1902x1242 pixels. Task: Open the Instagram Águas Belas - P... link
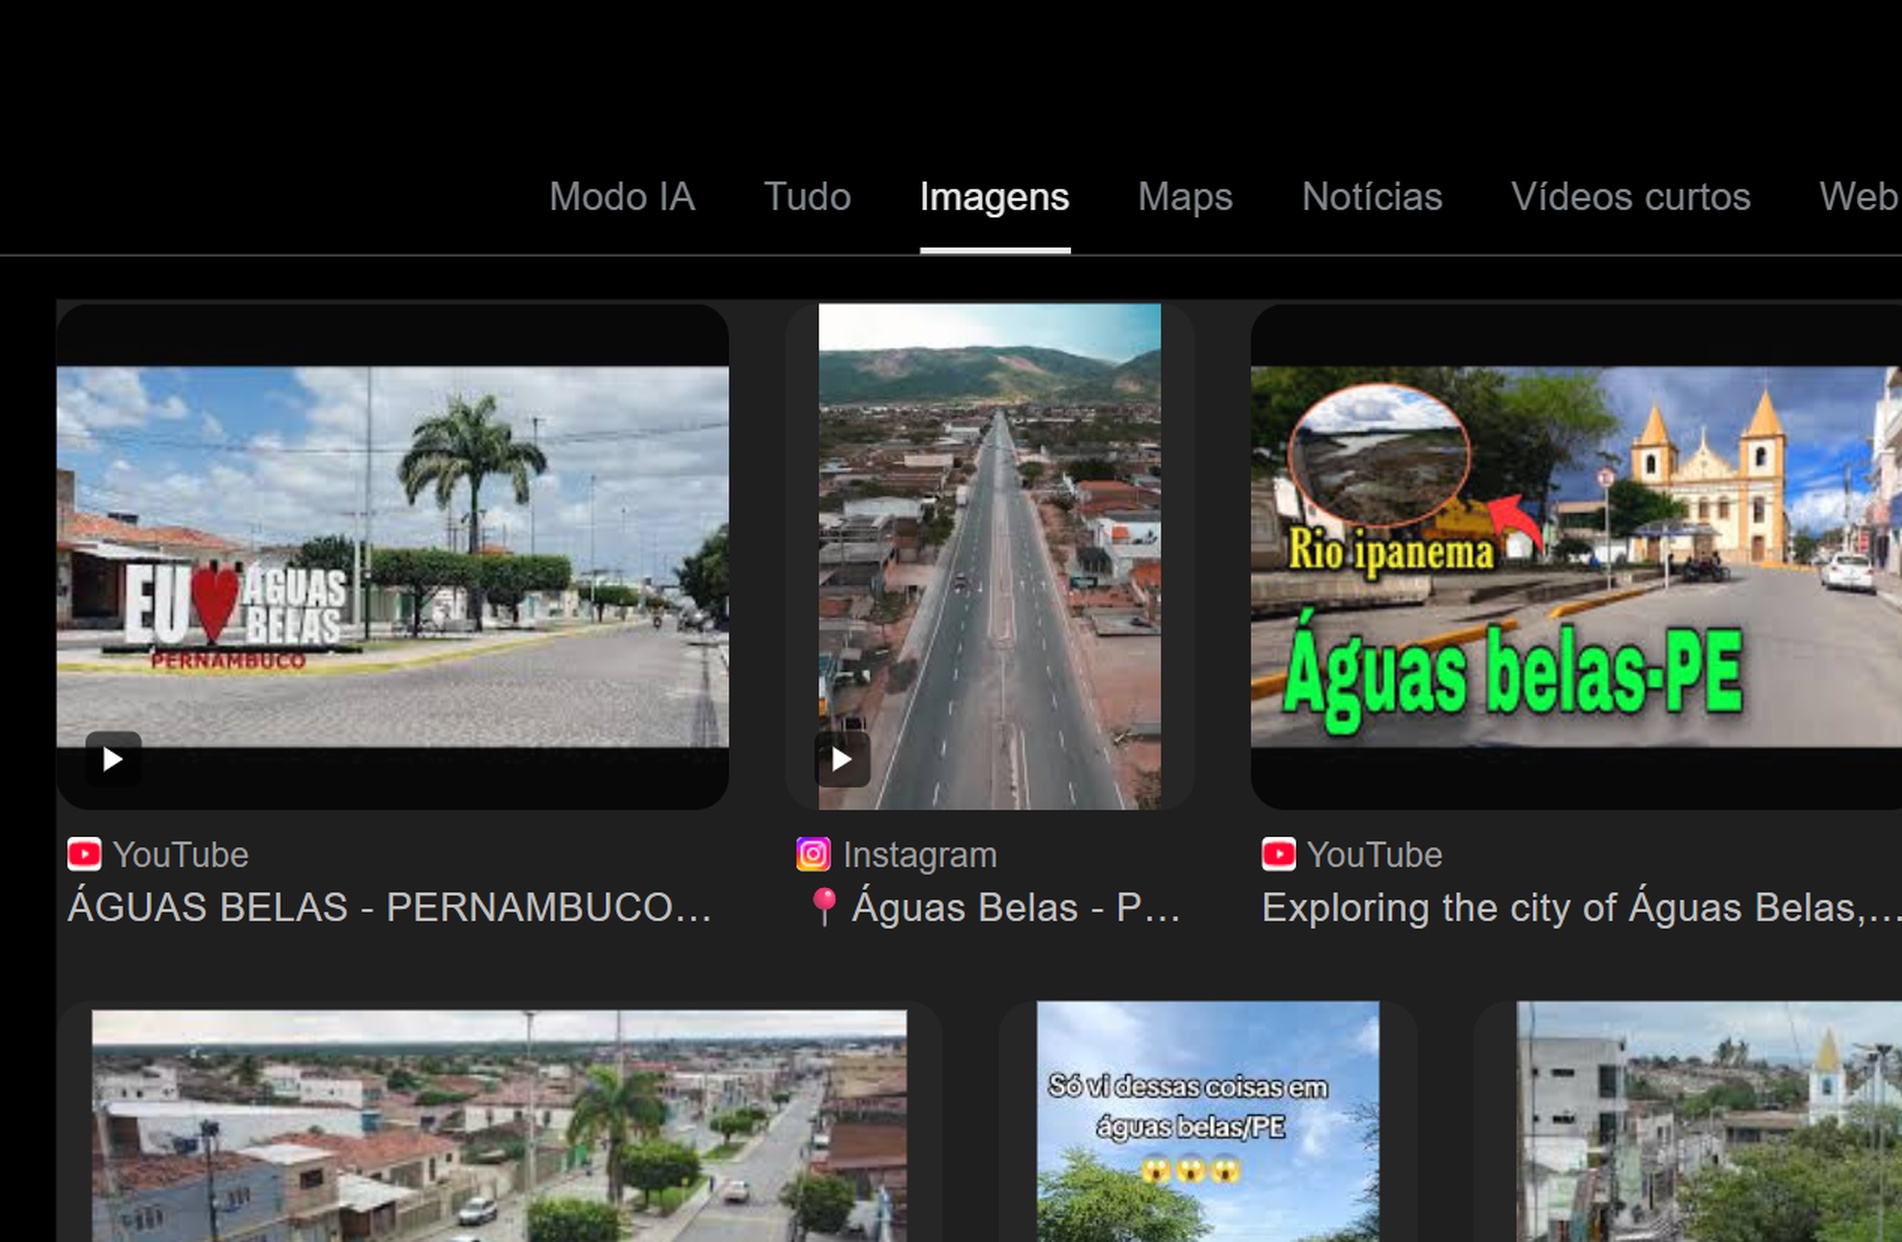1015,907
